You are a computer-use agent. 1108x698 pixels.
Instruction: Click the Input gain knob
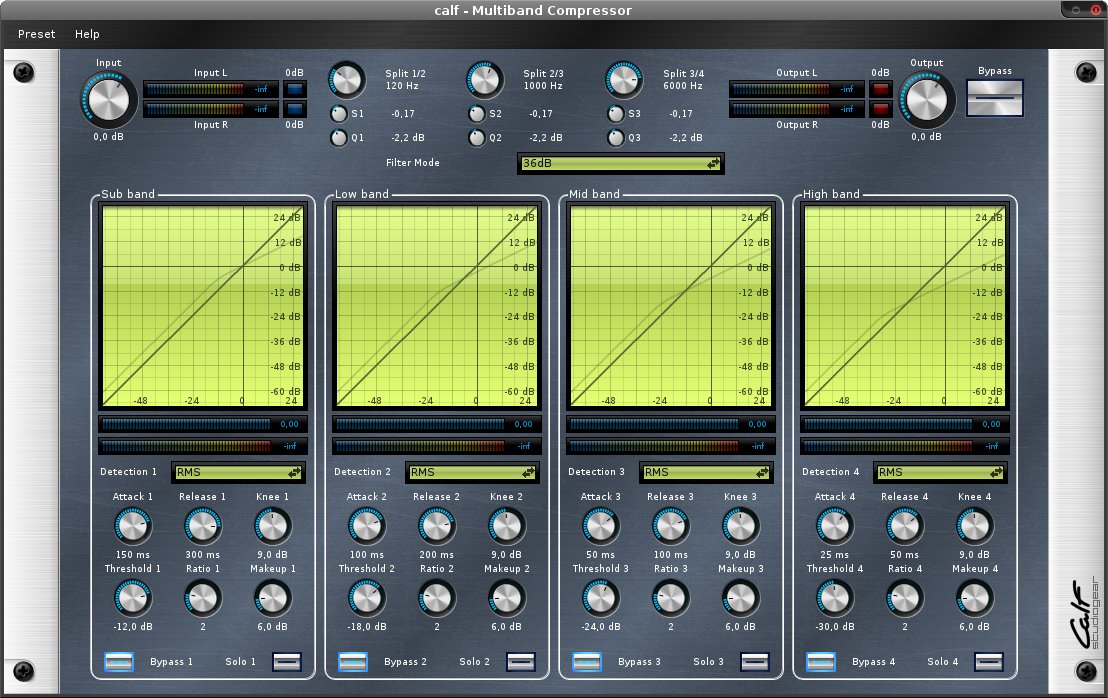pos(108,100)
